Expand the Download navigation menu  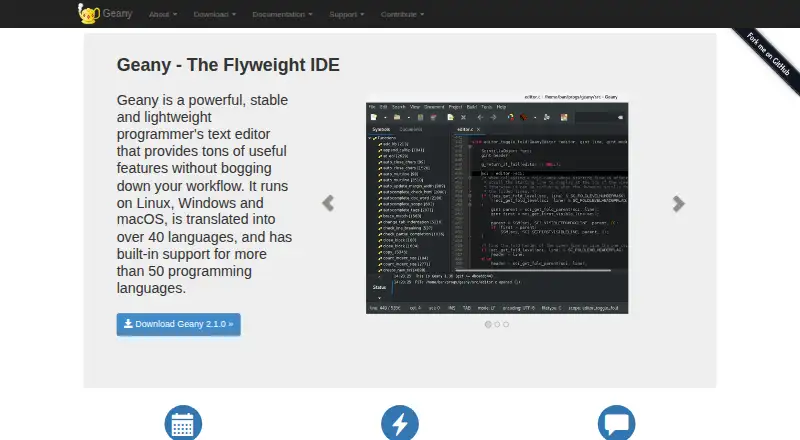click(214, 14)
